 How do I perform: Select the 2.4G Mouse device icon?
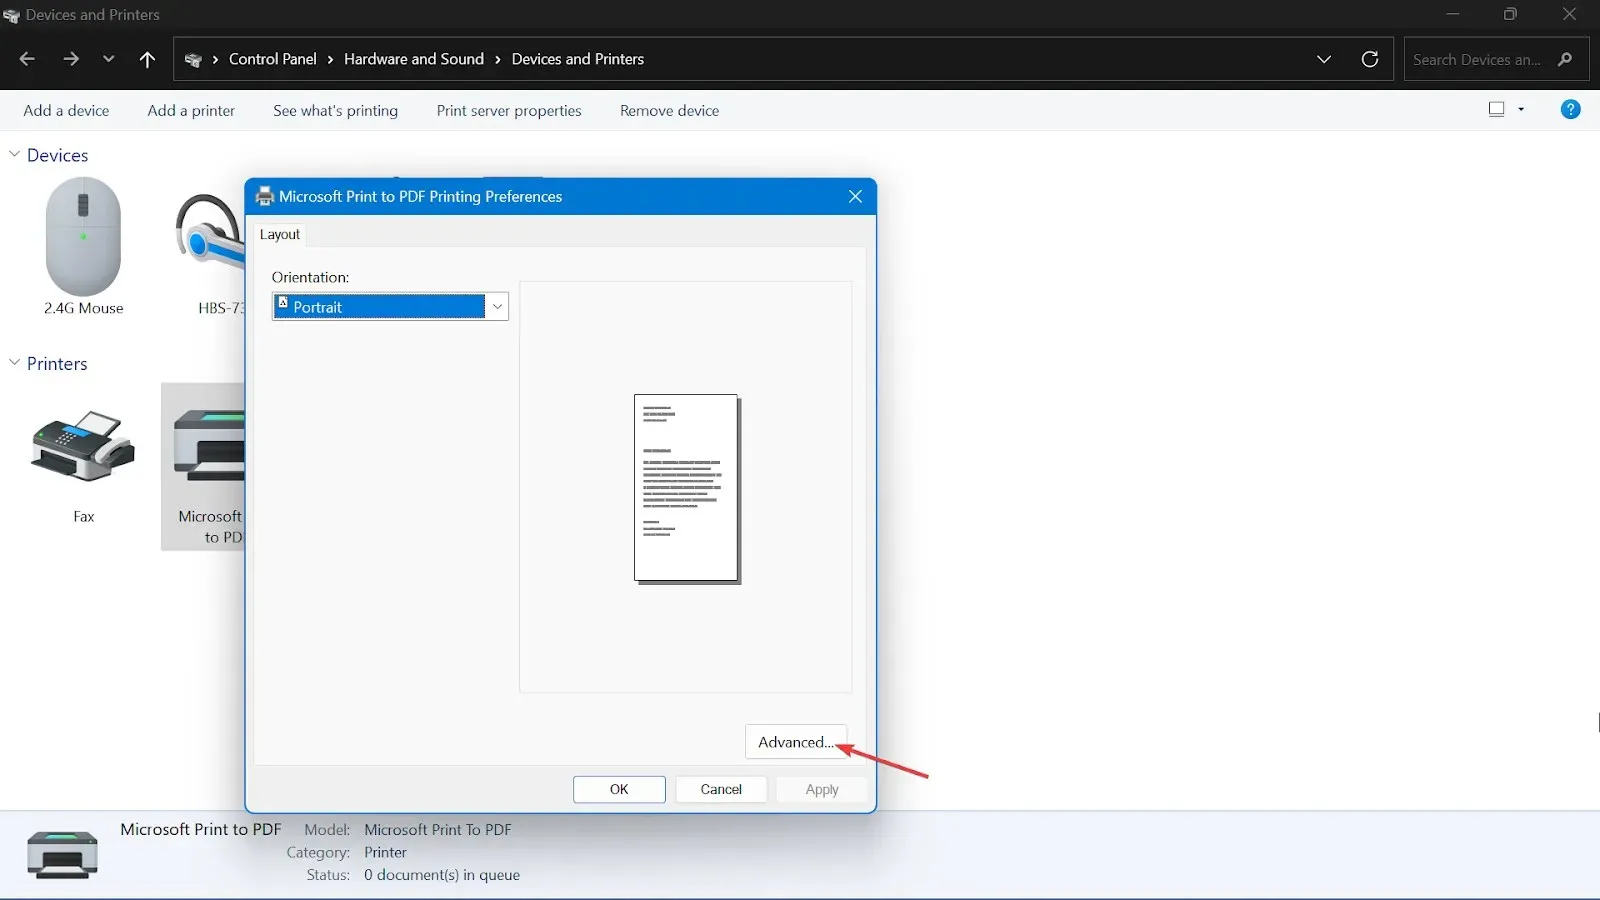pyautogui.click(x=83, y=237)
